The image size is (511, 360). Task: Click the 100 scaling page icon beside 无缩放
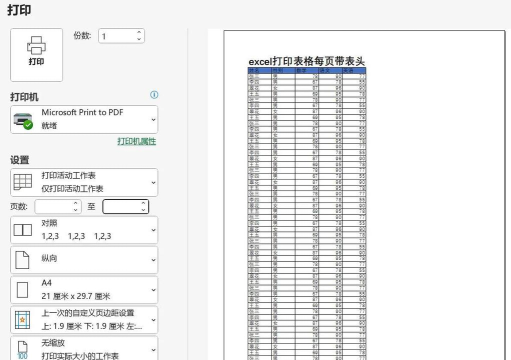click(22, 350)
